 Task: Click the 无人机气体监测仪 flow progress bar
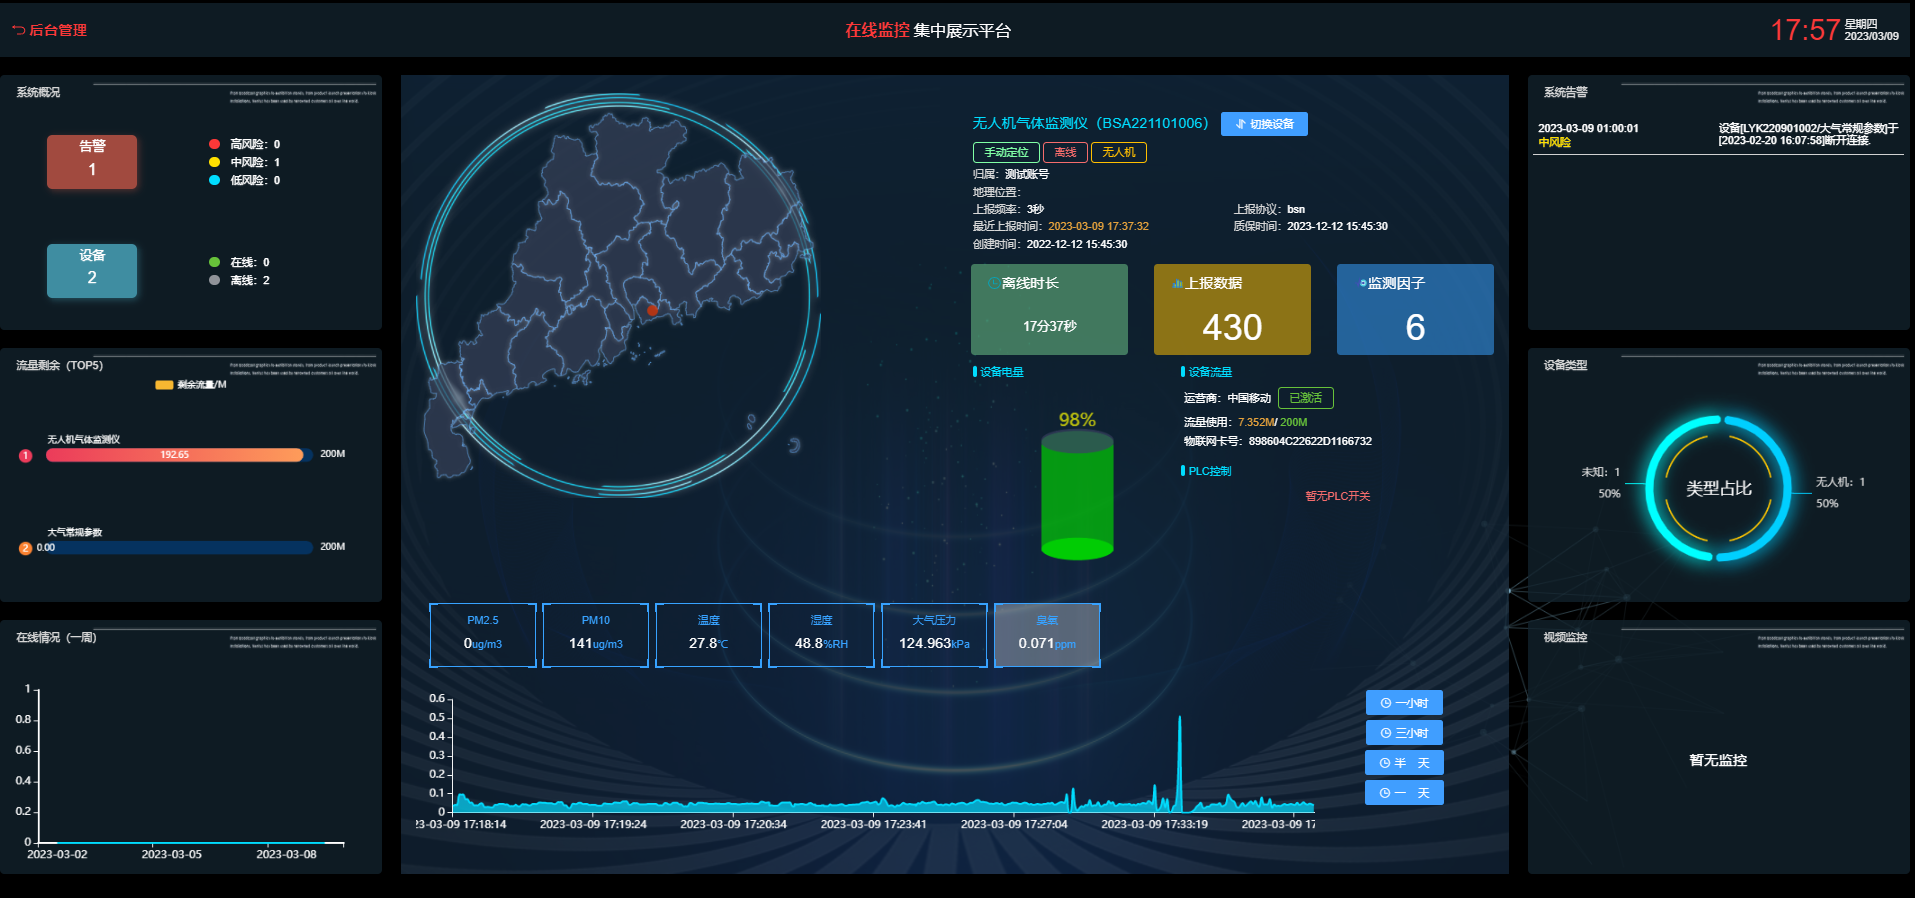[x=175, y=455]
